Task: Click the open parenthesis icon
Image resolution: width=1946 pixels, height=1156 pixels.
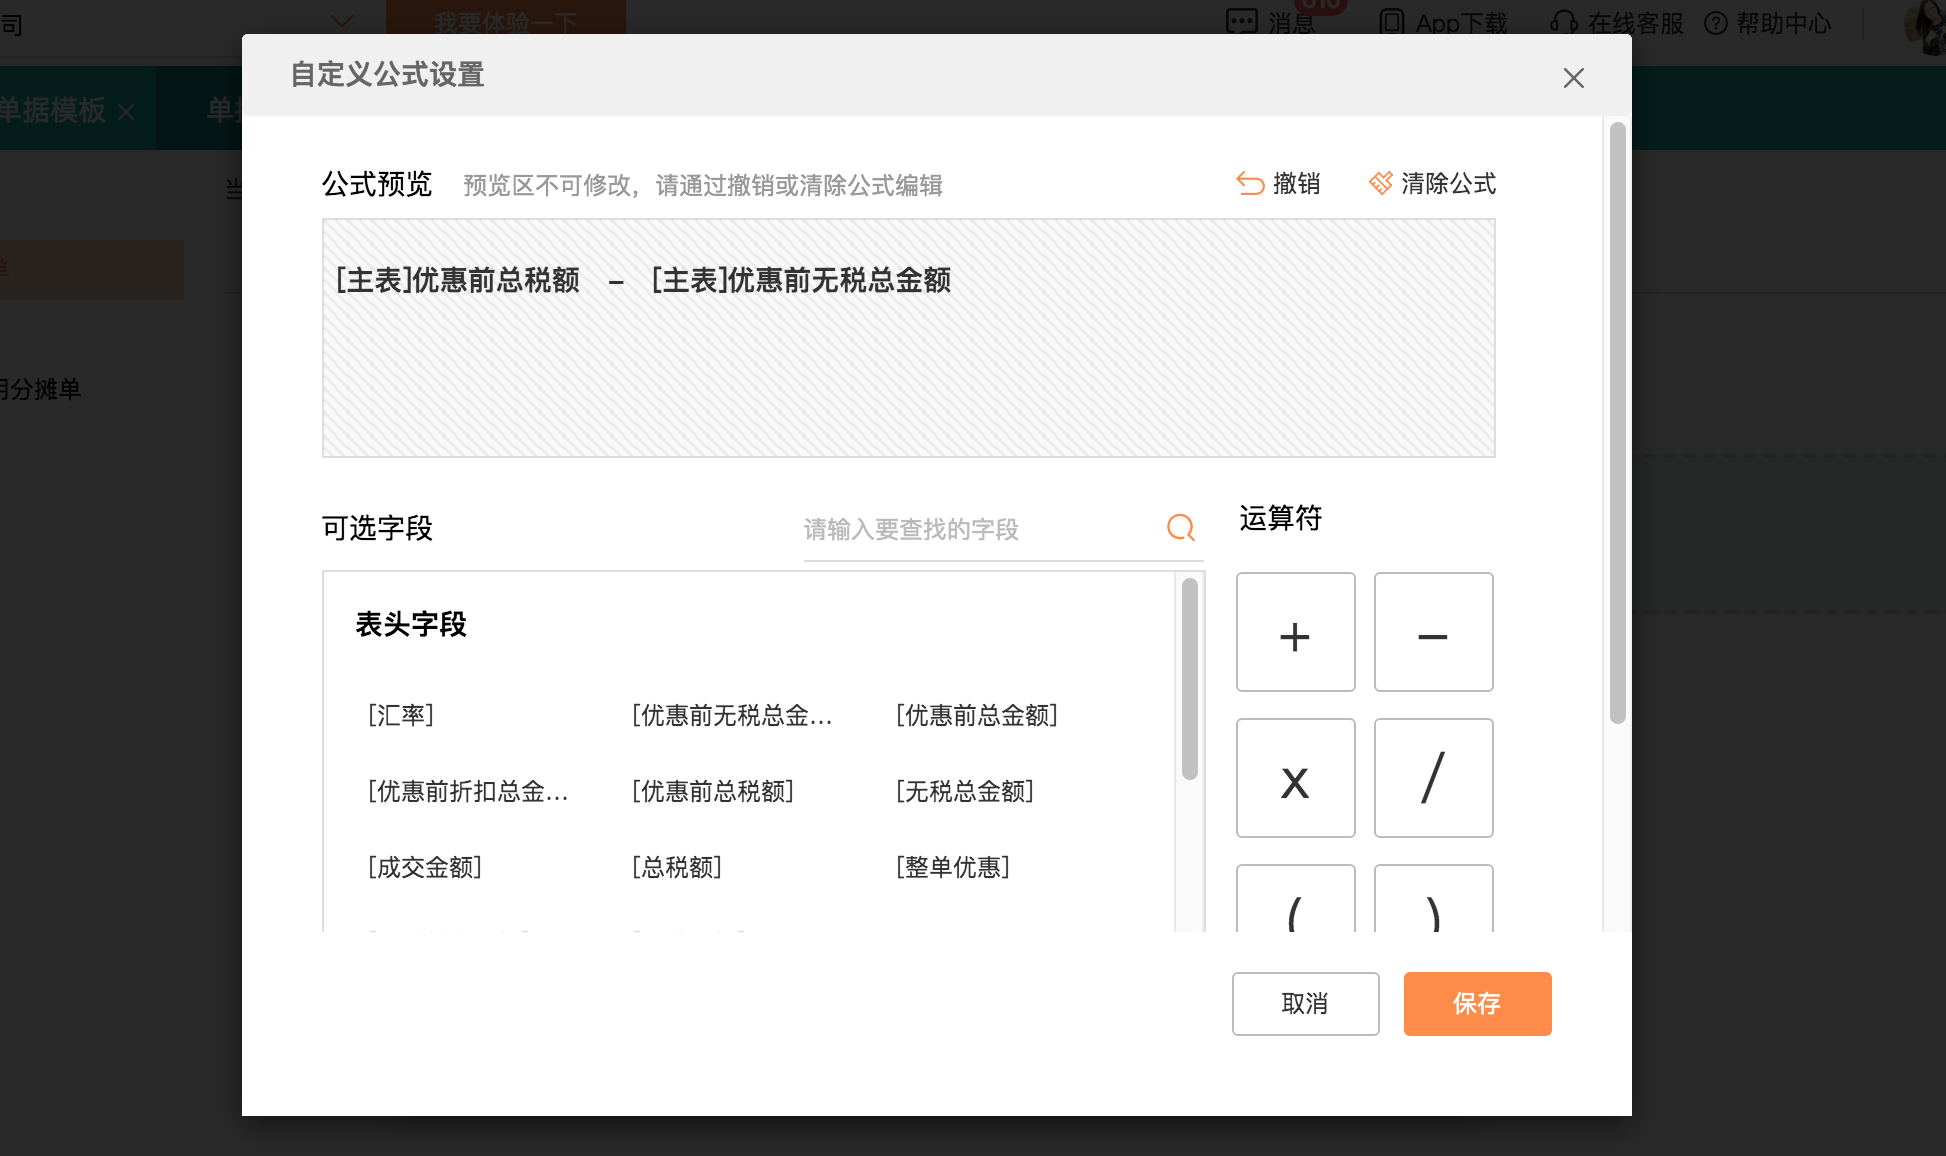Action: [1294, 908]
